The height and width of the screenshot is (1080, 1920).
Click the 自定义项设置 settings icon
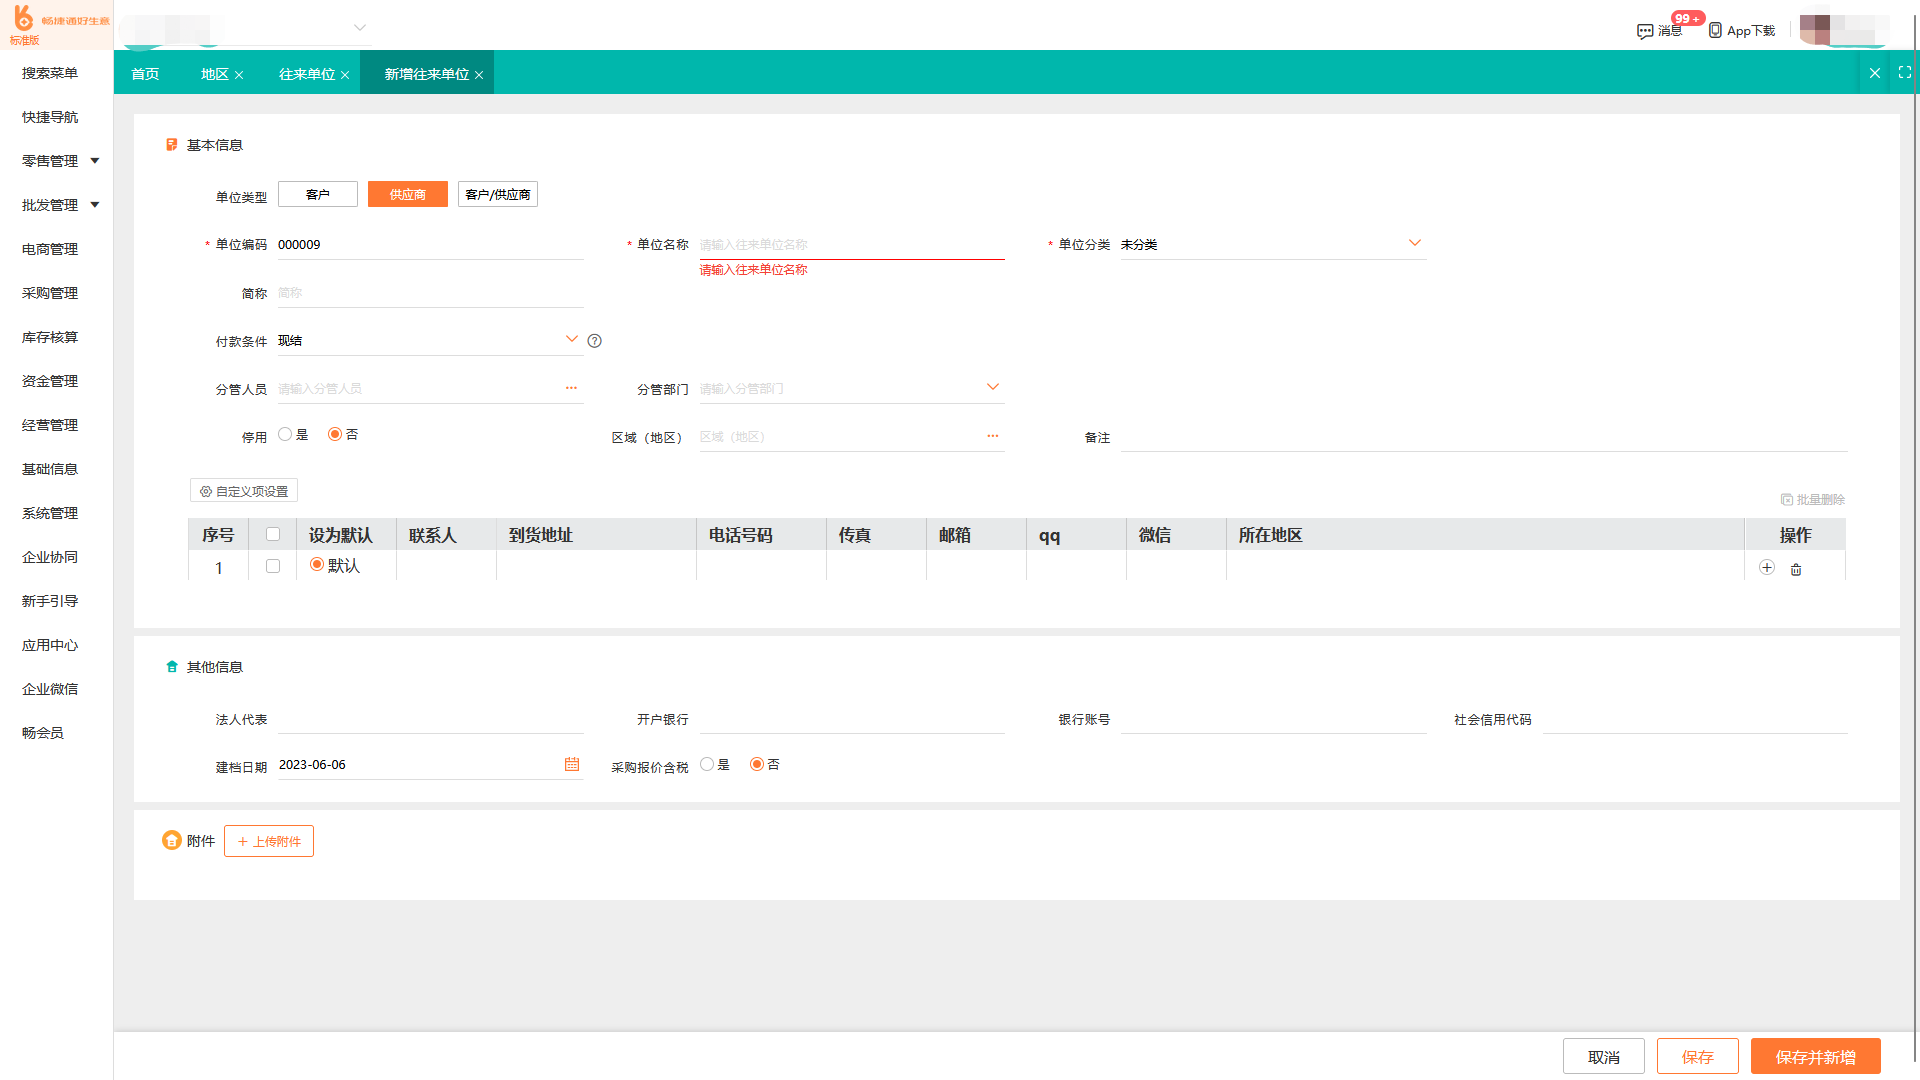click(204, 491)
